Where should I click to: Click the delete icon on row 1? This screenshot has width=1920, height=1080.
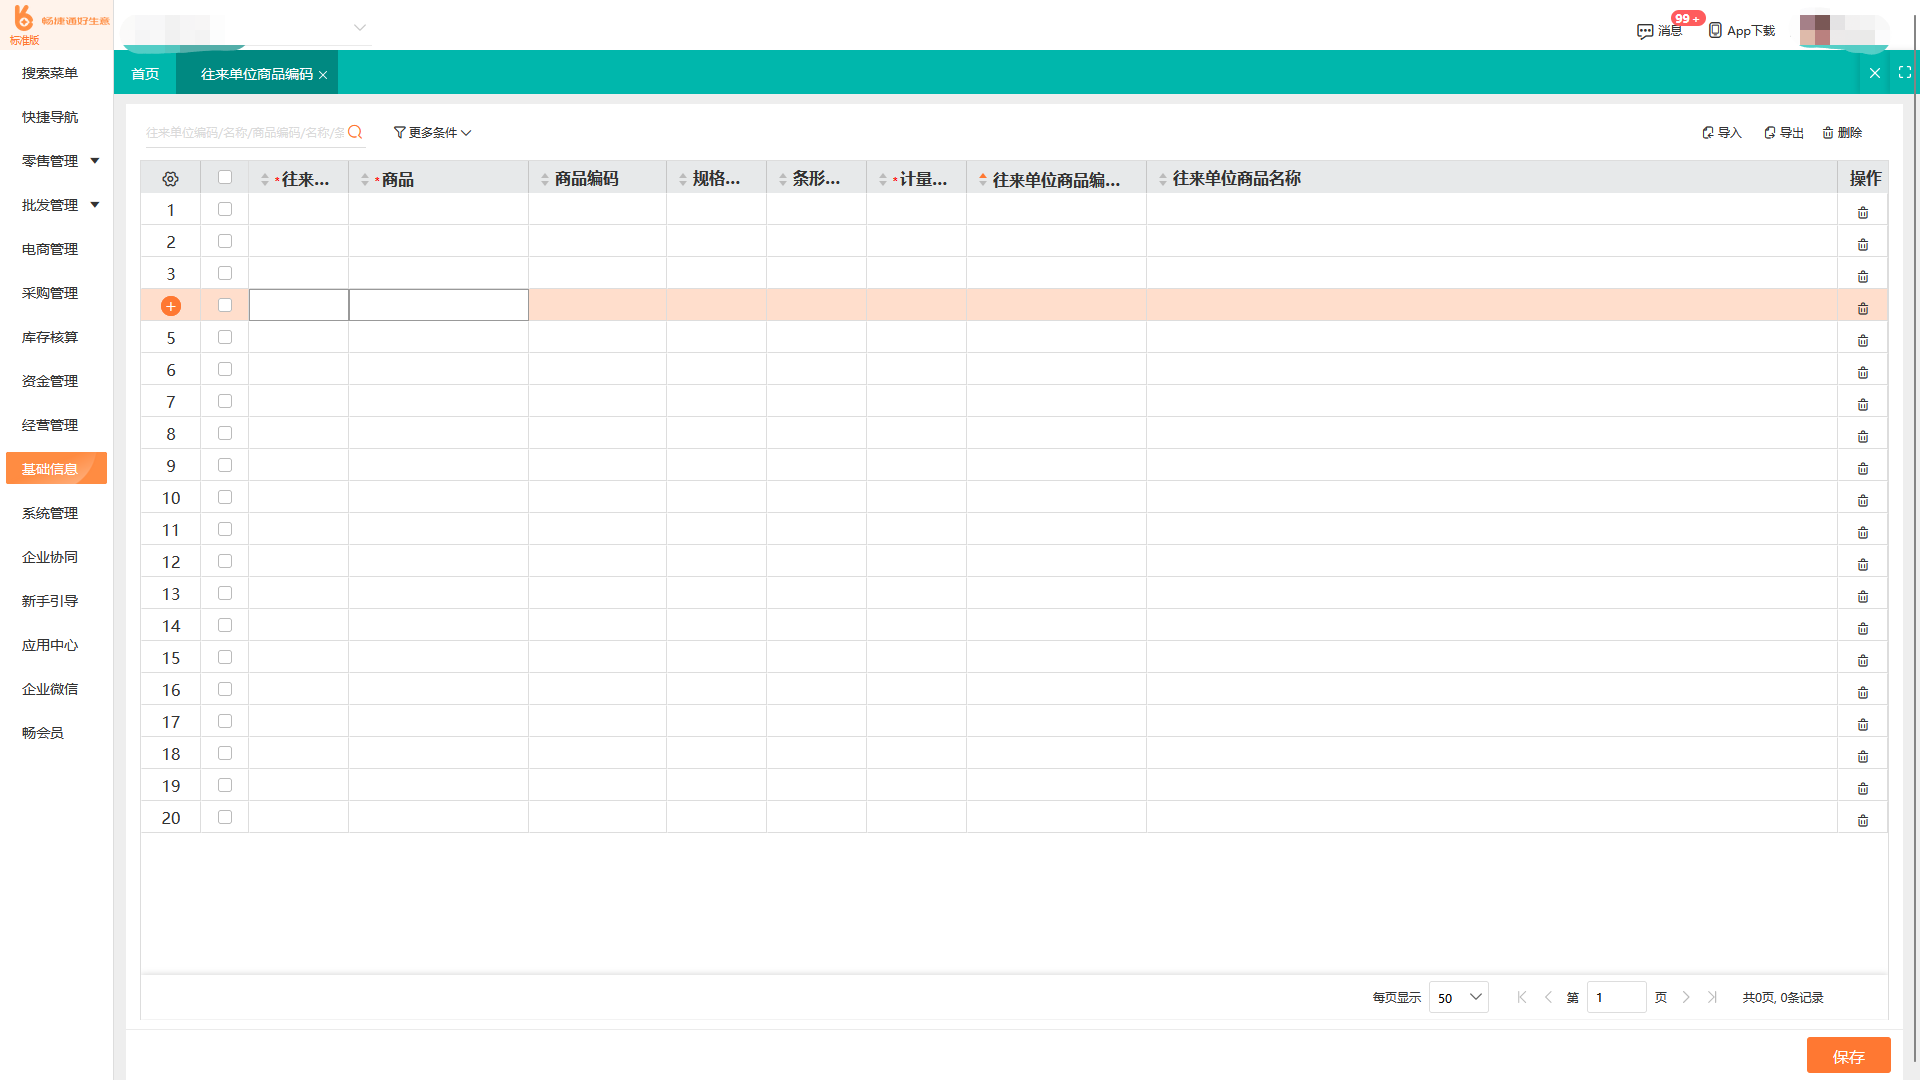[1865, 211]
